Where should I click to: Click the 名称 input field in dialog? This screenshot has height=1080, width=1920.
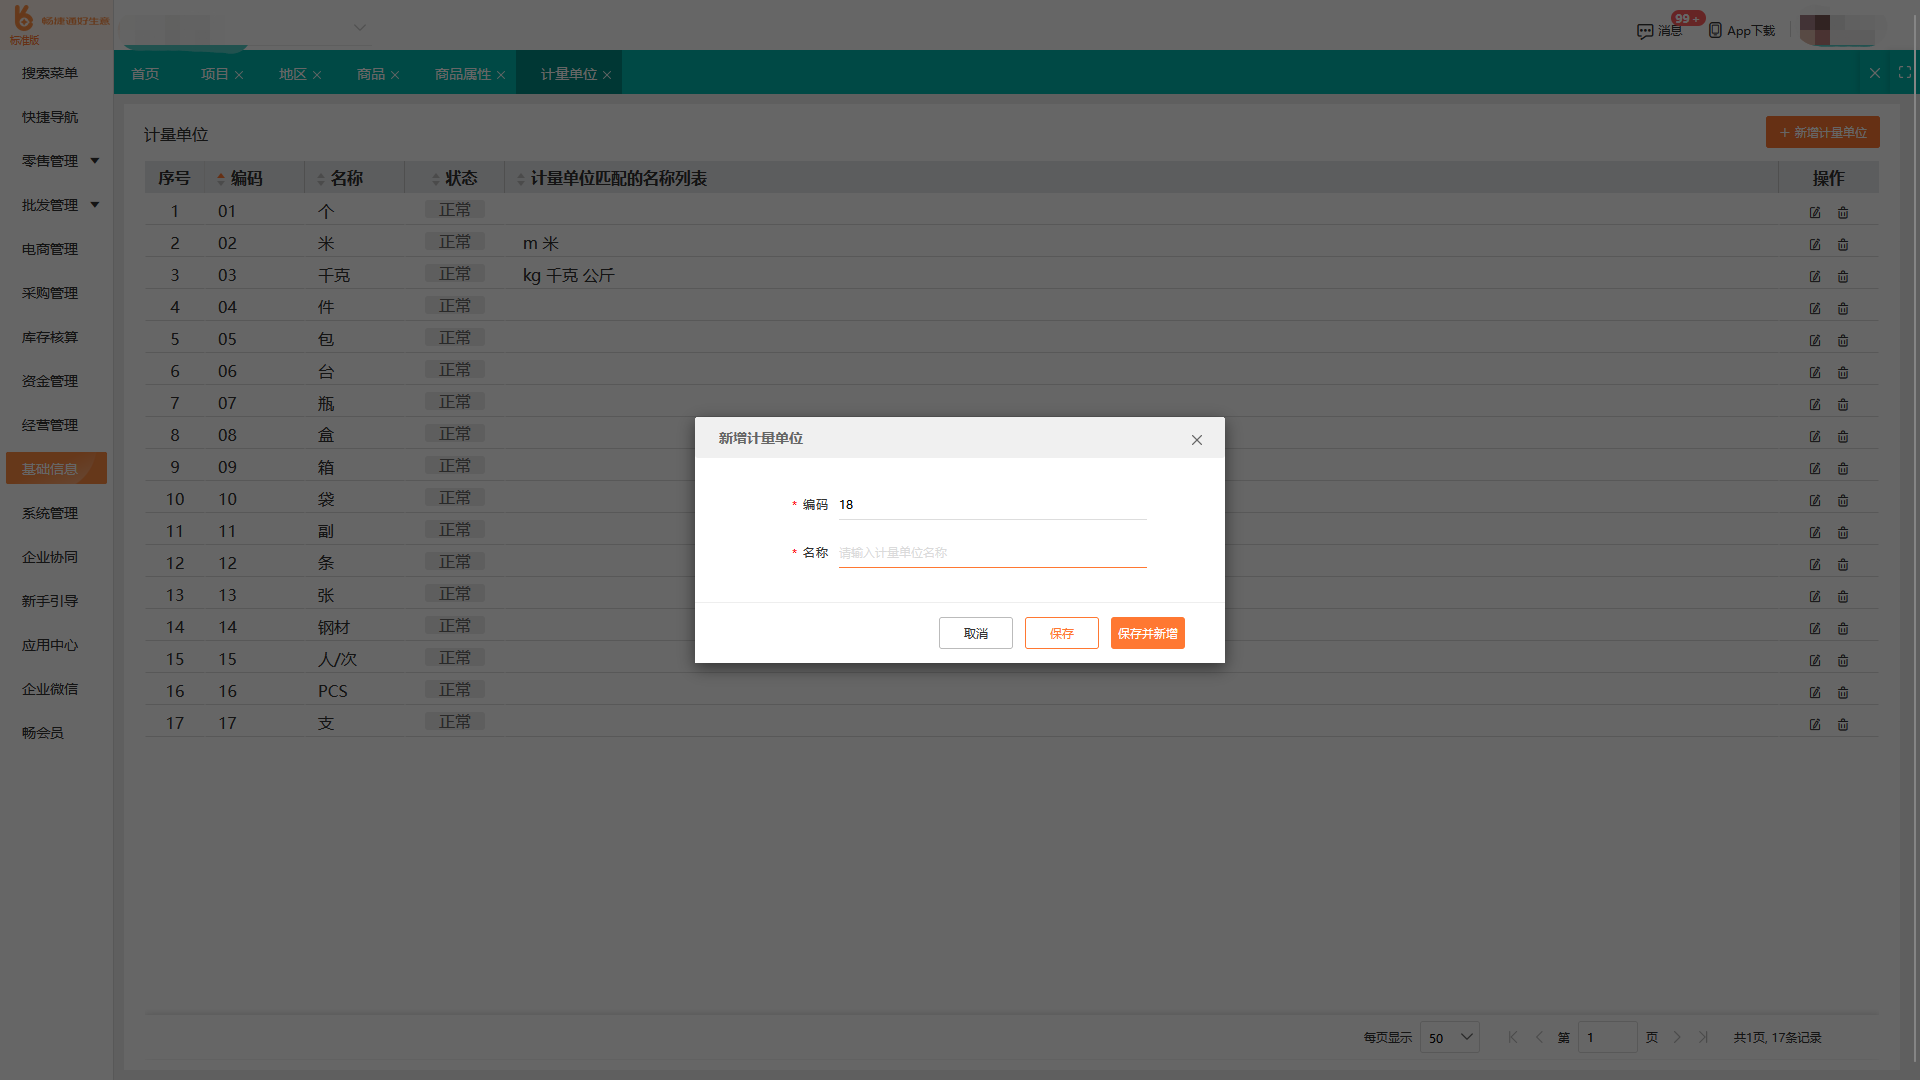990,551
